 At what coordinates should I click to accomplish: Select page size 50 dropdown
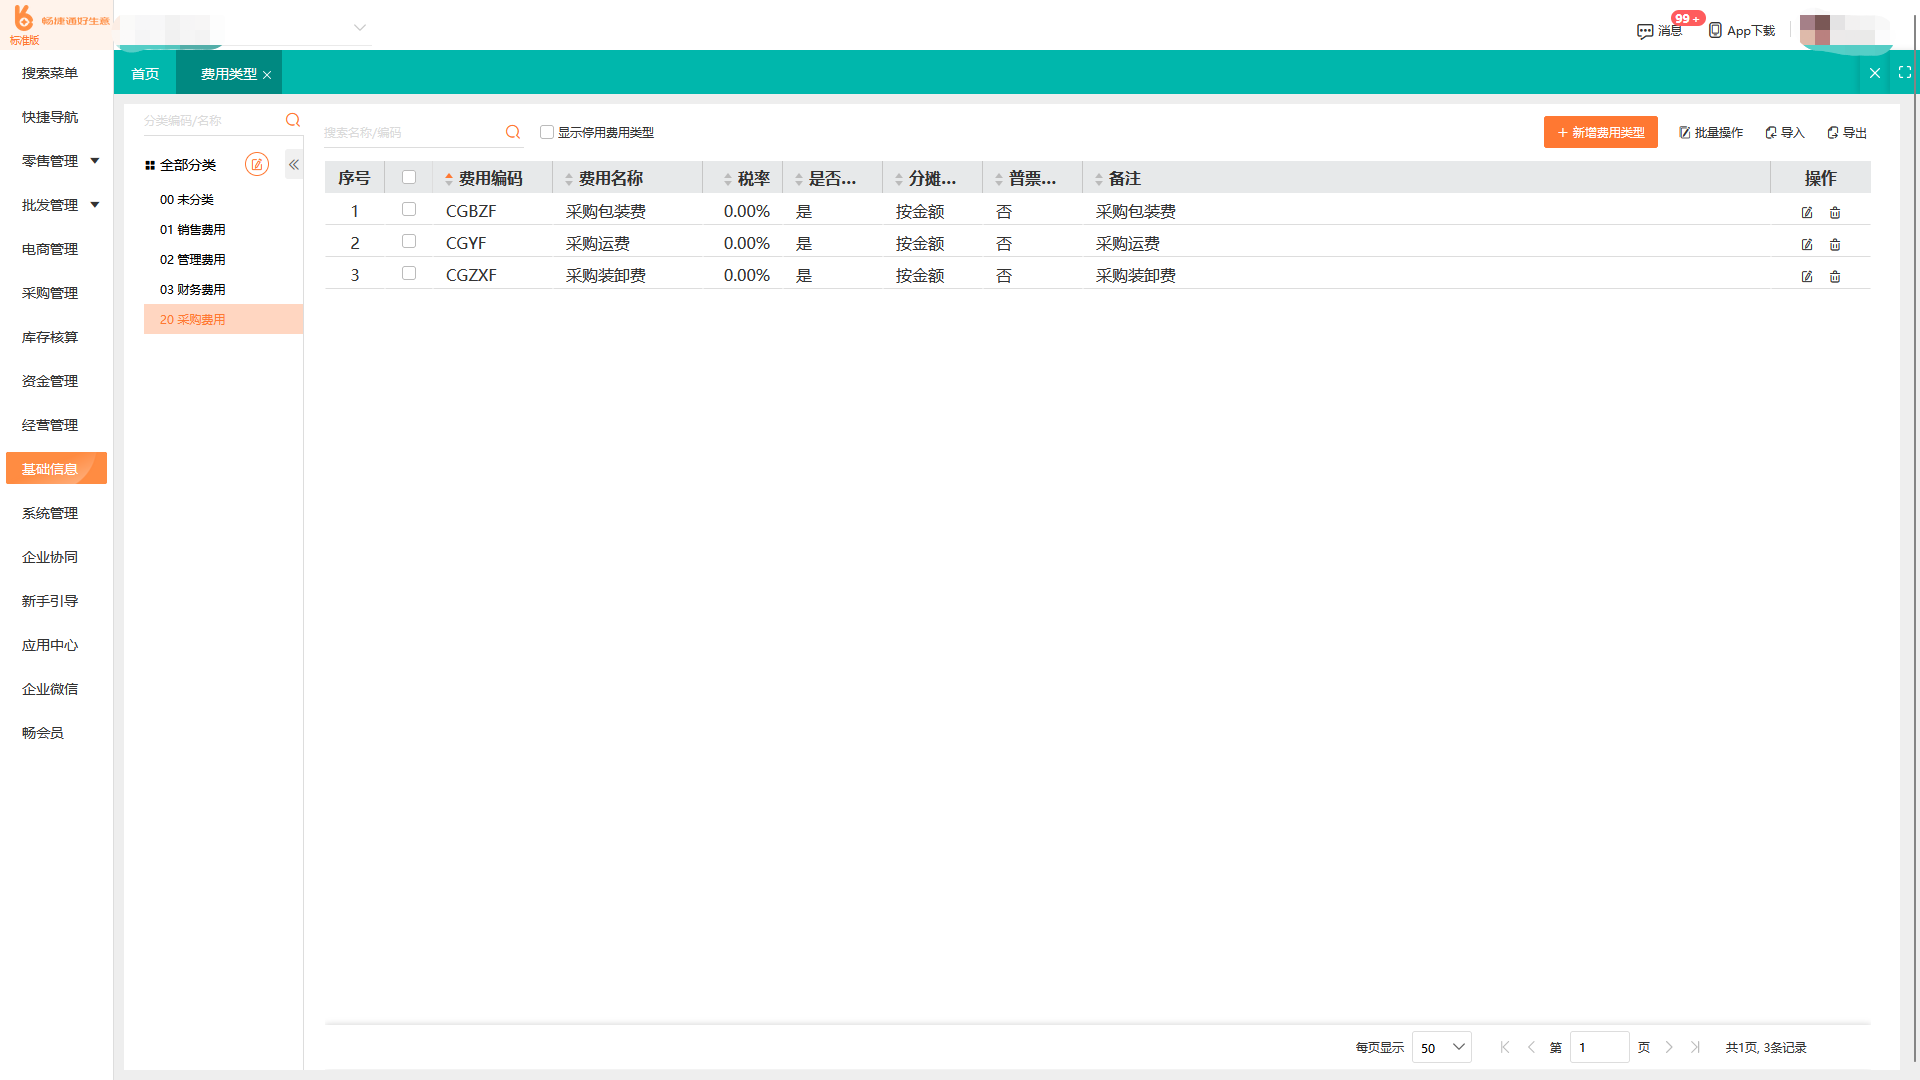[1441, 1047]
